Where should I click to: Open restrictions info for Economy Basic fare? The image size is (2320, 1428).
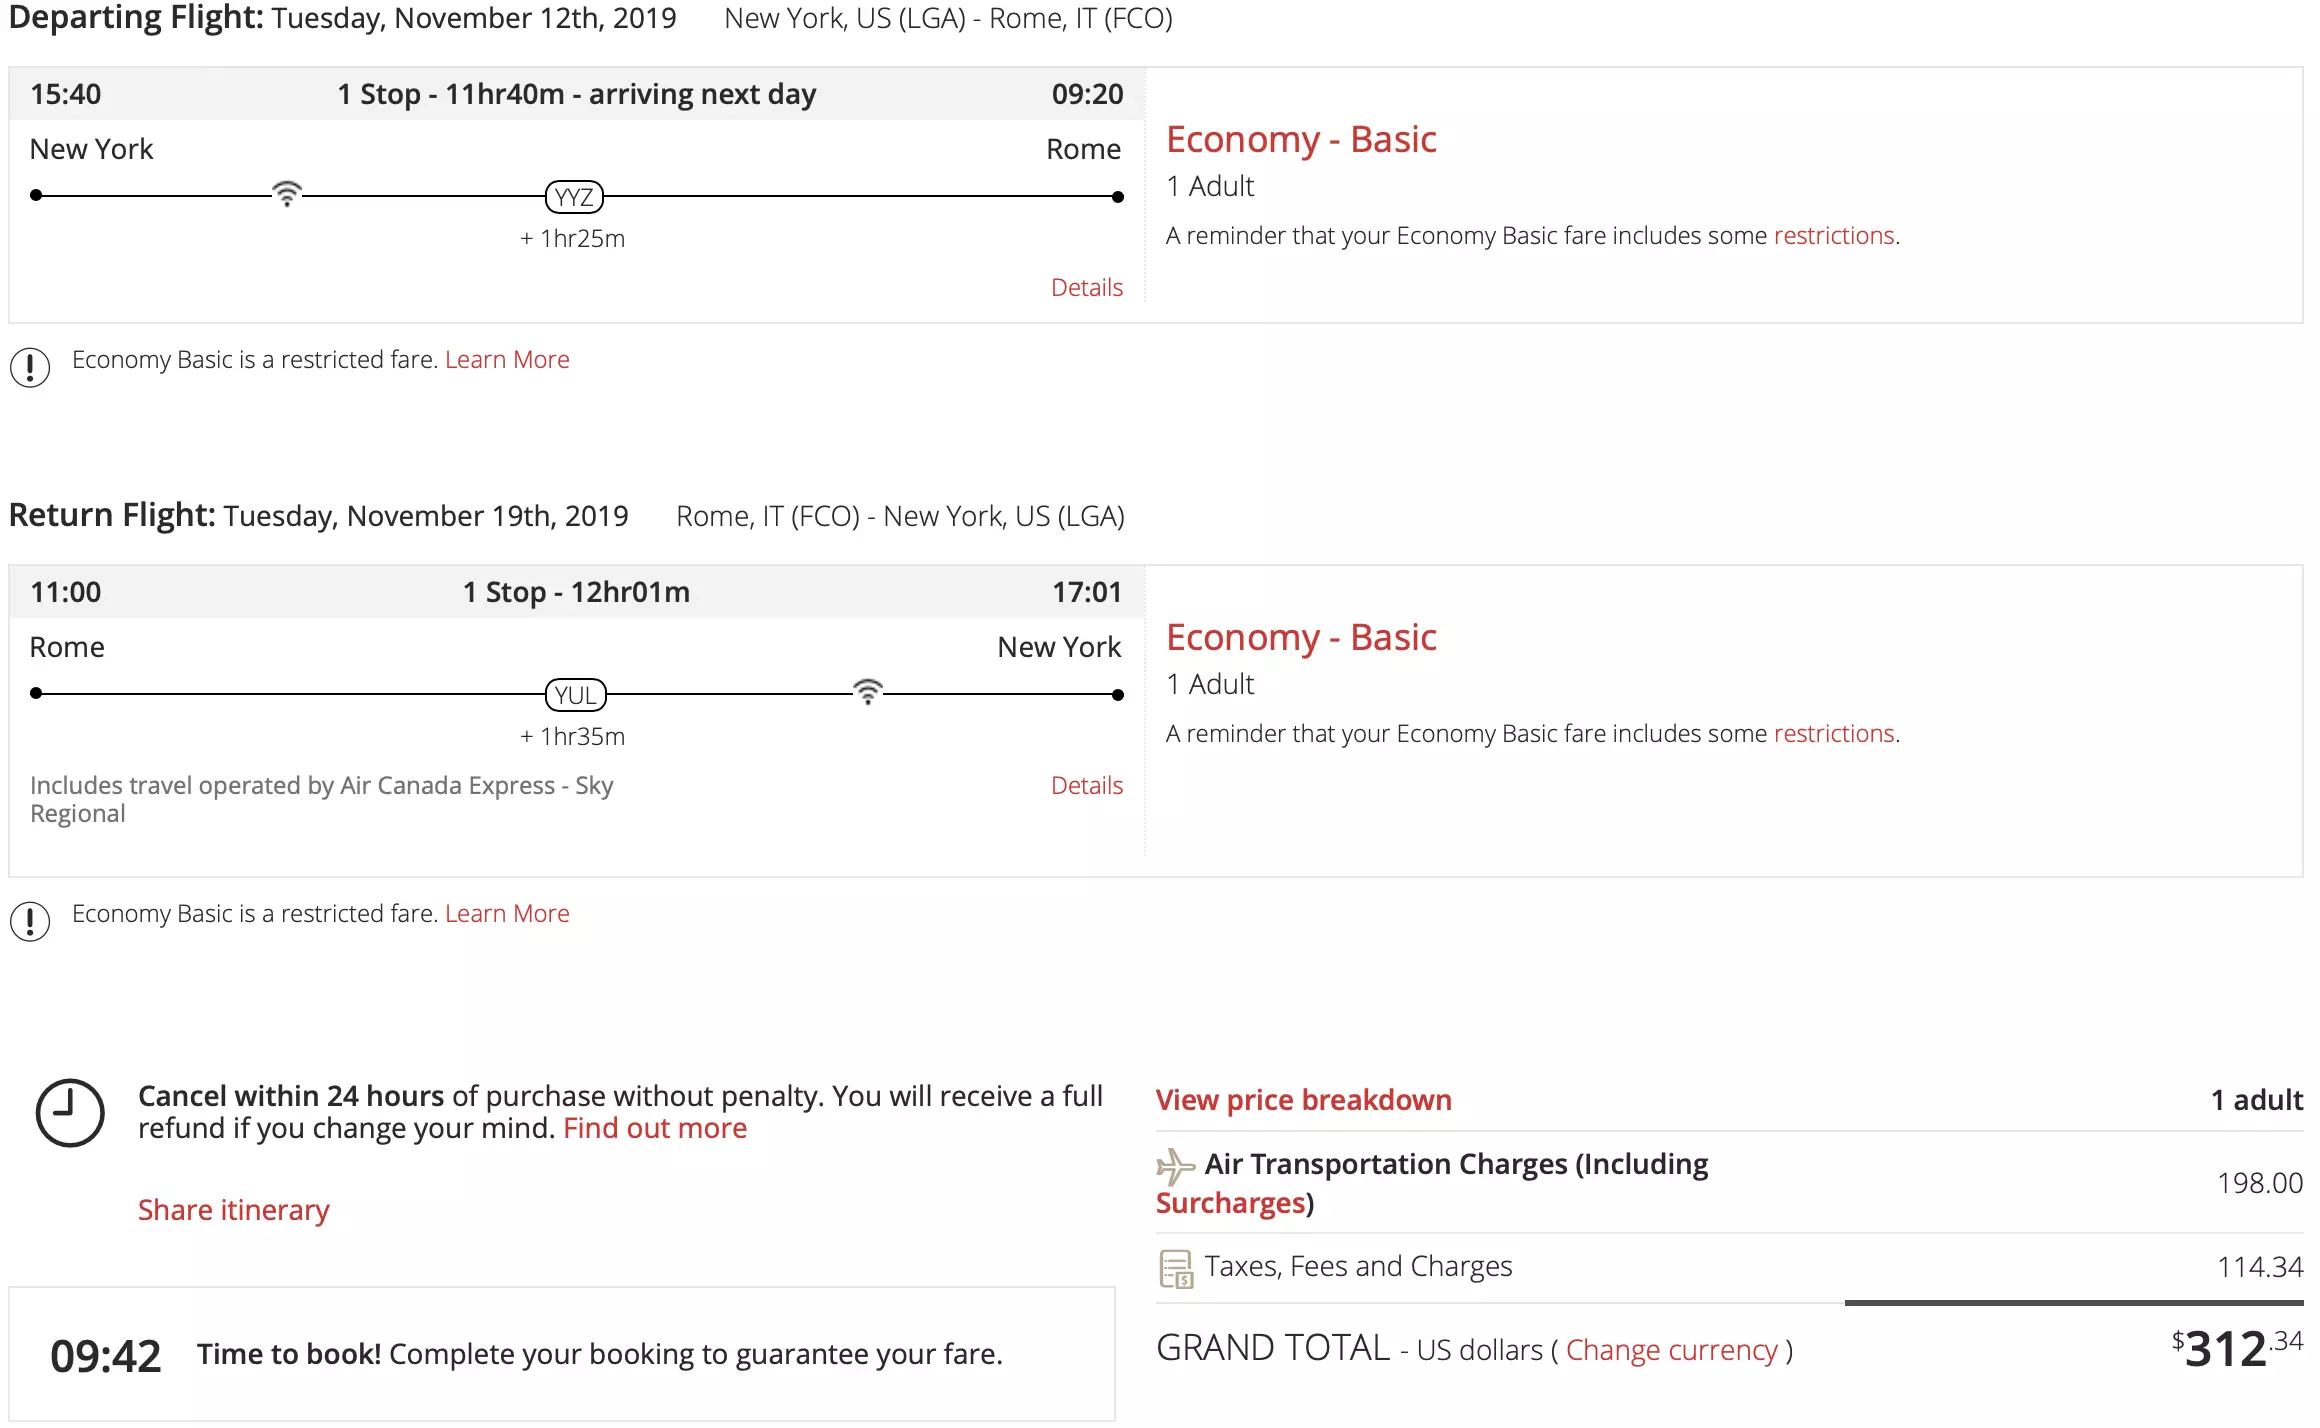[x=1836, y=234]
